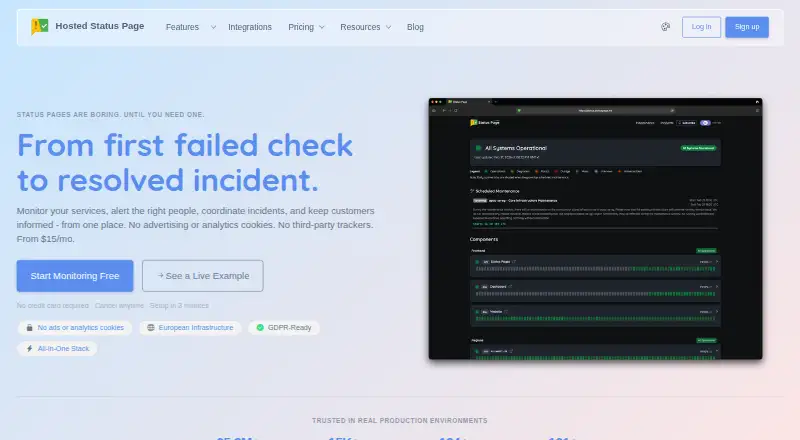Click text Status pages are boring tagline

110,115
